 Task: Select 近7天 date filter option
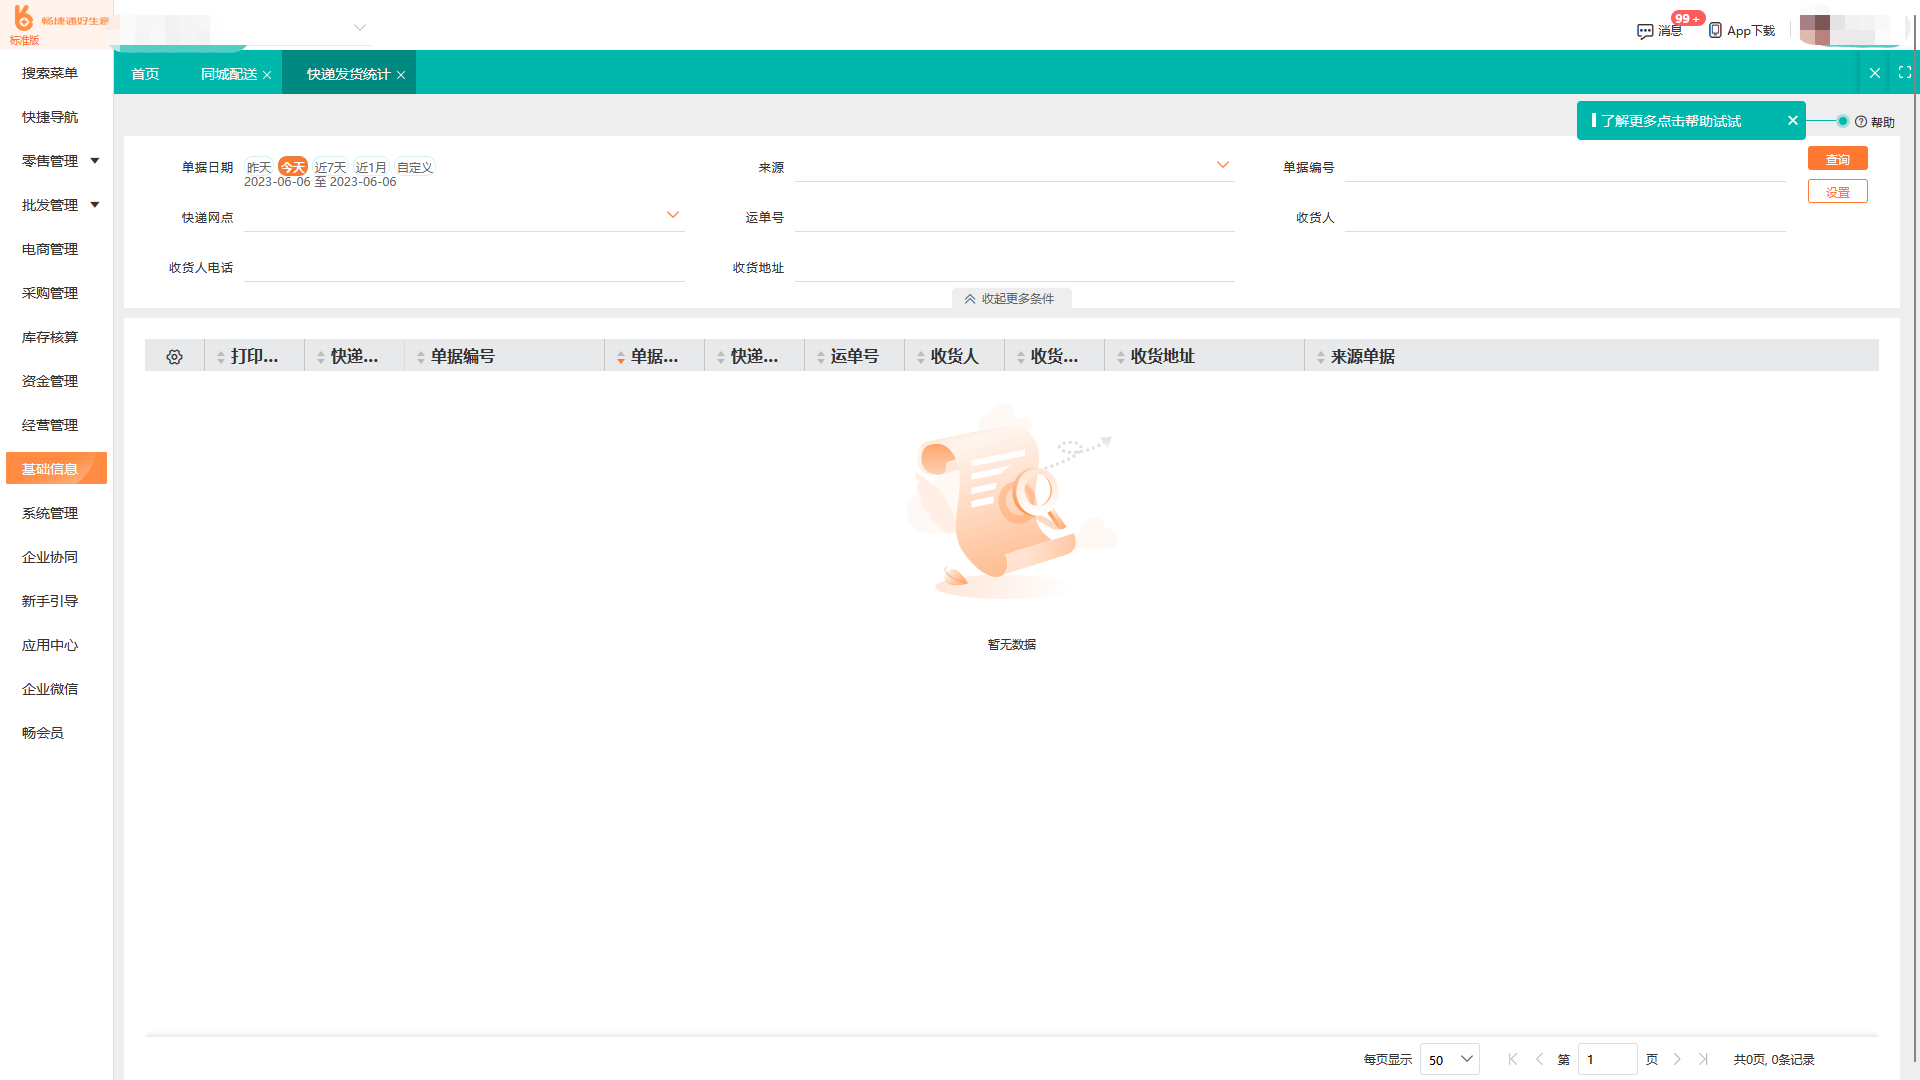point(330,166)
